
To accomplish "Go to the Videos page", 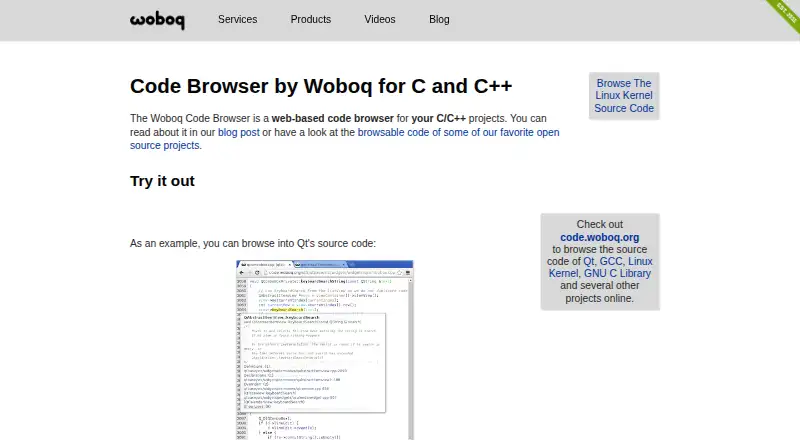I will click(380, 19).
